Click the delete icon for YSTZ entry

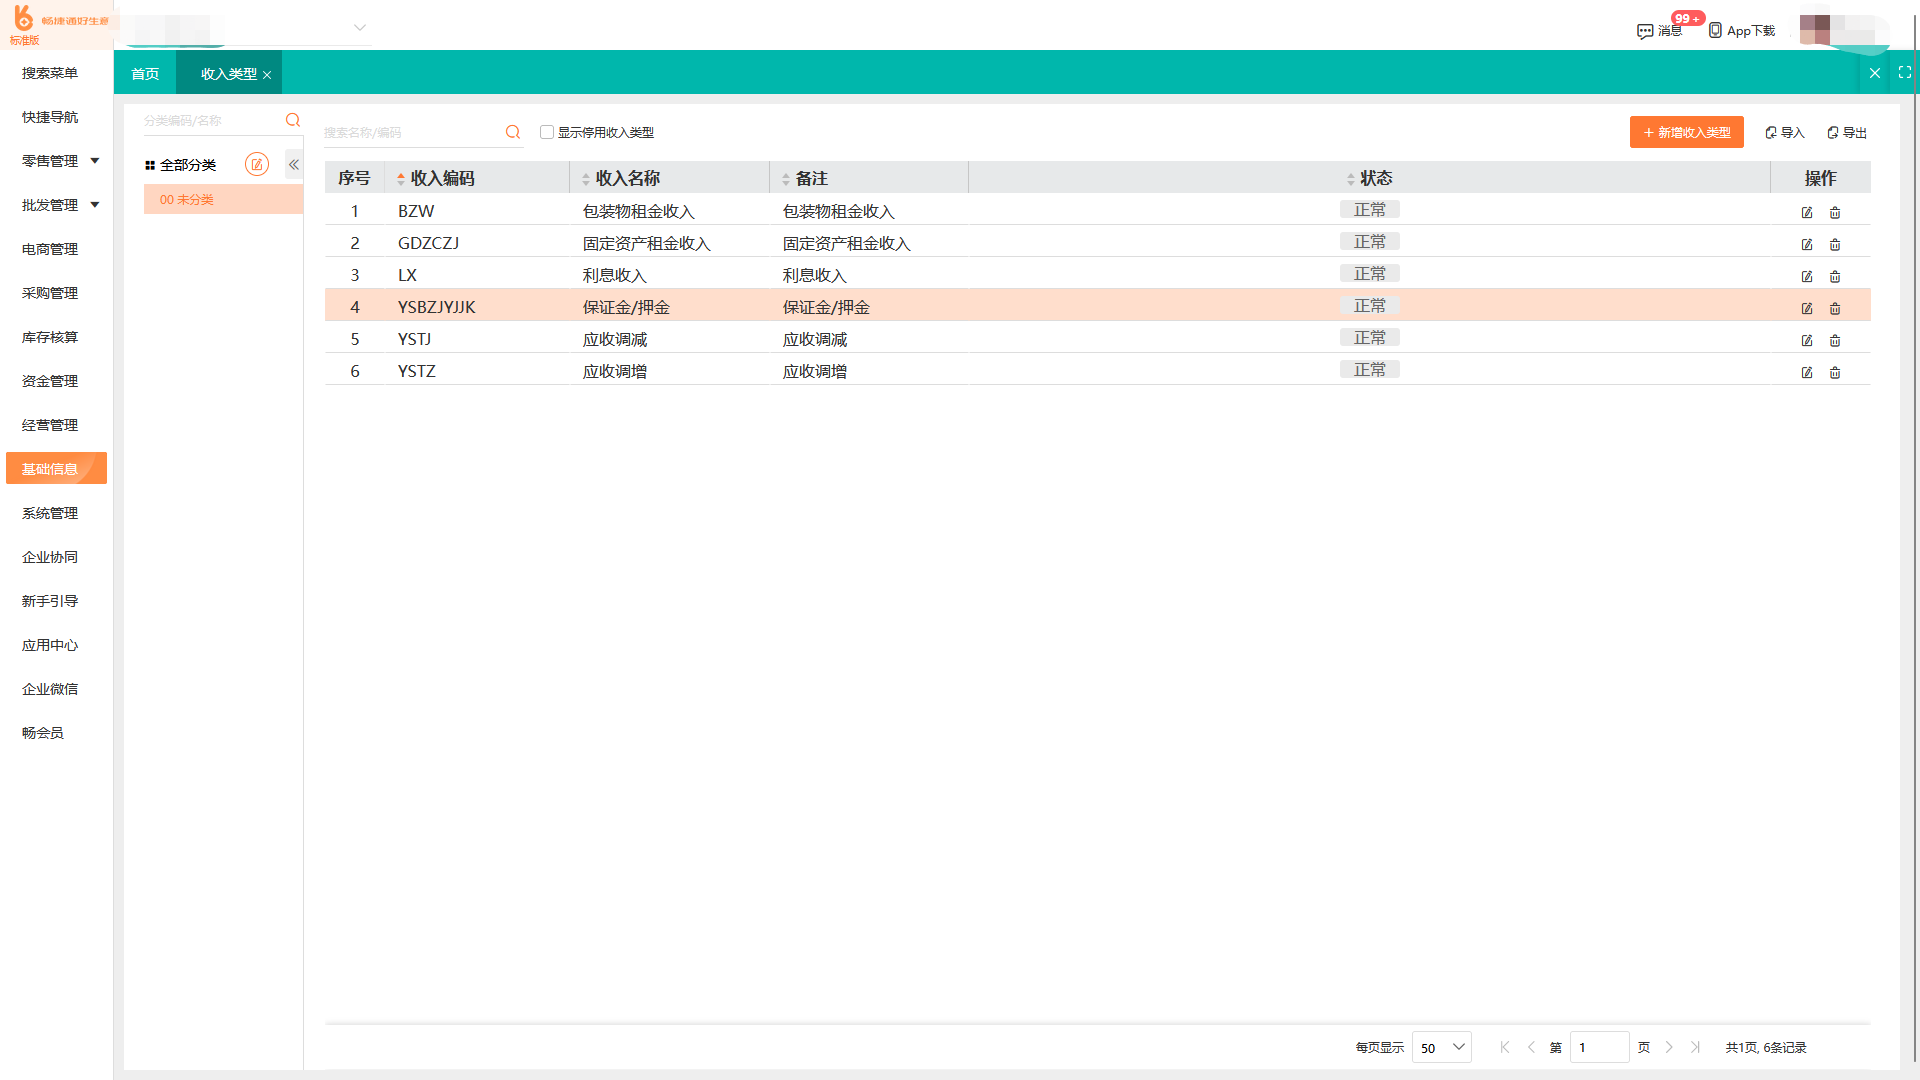pyautogui.click(x=1834, y=371)
